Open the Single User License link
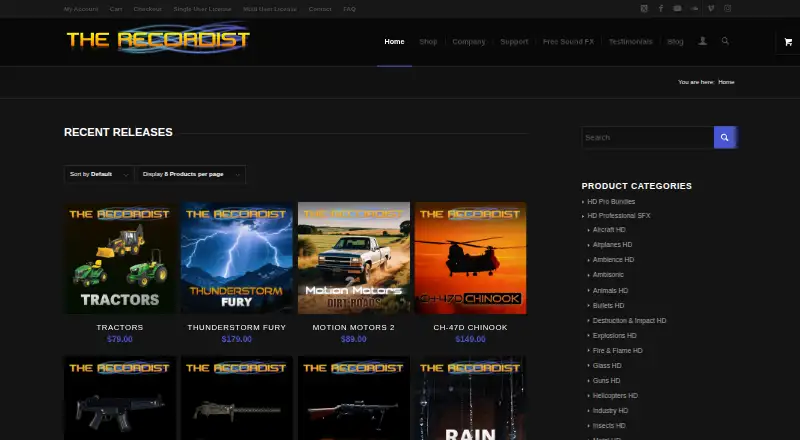The width and height of the screenshot is (800, 440). click(x=202, y=9)
